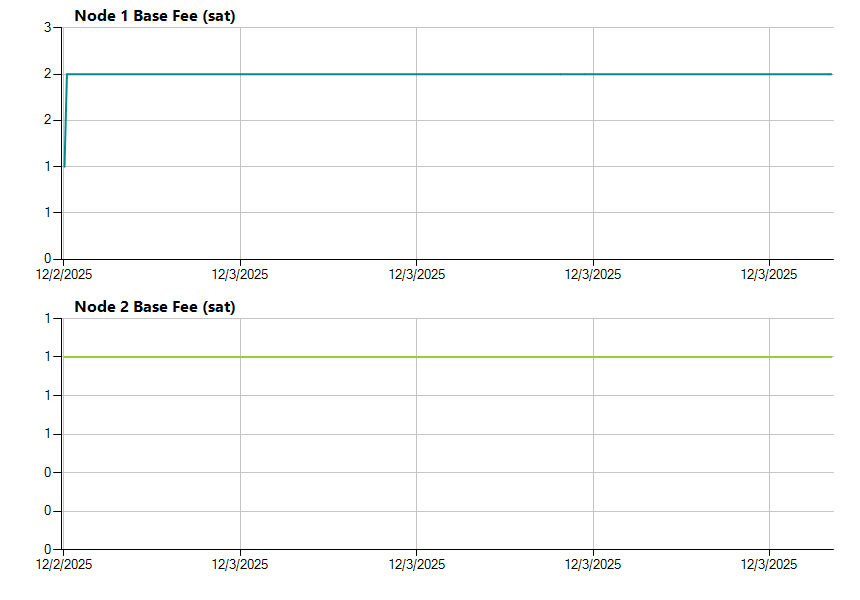The height and width of the screenshot is (600, 860).
Task: Click the 3 label on Node 1 y-axis
Action: coord(47,28)
